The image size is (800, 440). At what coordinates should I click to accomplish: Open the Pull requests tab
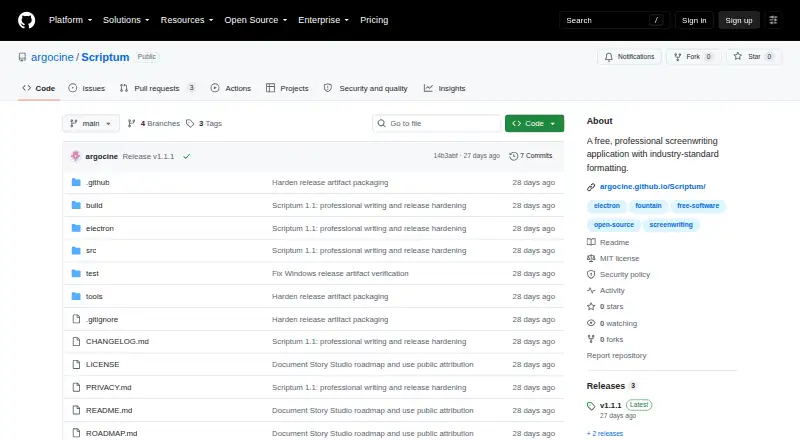pyautogui.click(x=157, y=88)
